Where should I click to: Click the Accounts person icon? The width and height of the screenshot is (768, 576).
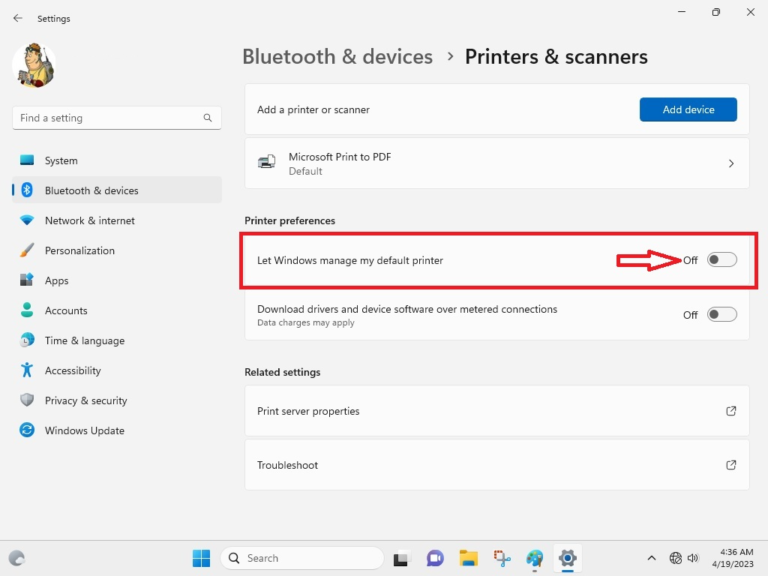pyautogui.click(x=27, y=310)
